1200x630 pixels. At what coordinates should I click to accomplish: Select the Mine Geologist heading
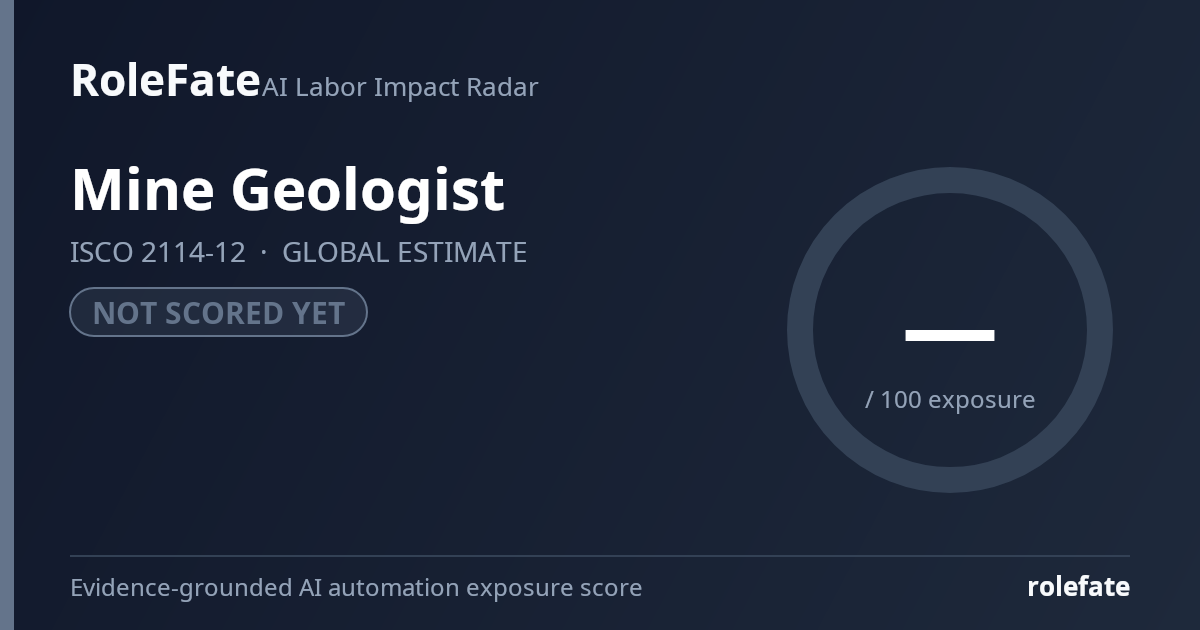[287, 189]
